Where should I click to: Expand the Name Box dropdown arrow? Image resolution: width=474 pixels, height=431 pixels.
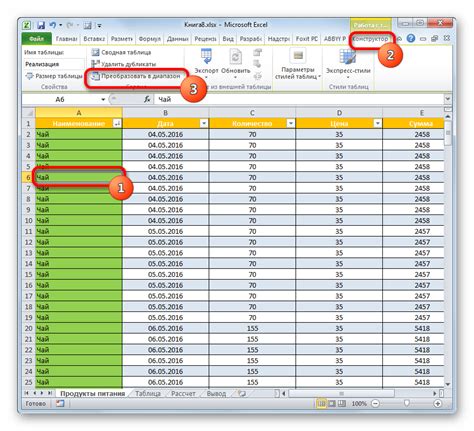[103, 99]
